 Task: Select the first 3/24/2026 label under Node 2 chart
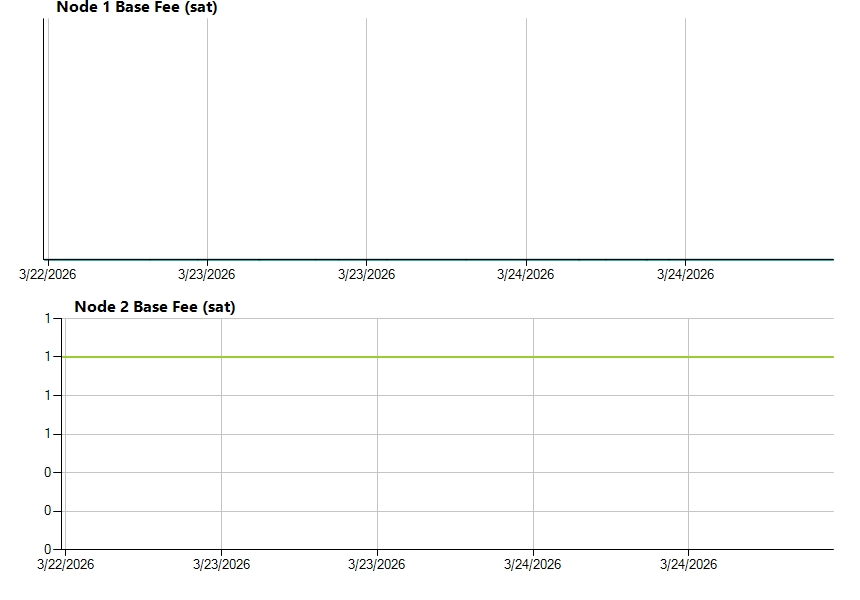[x=533, y=564]
